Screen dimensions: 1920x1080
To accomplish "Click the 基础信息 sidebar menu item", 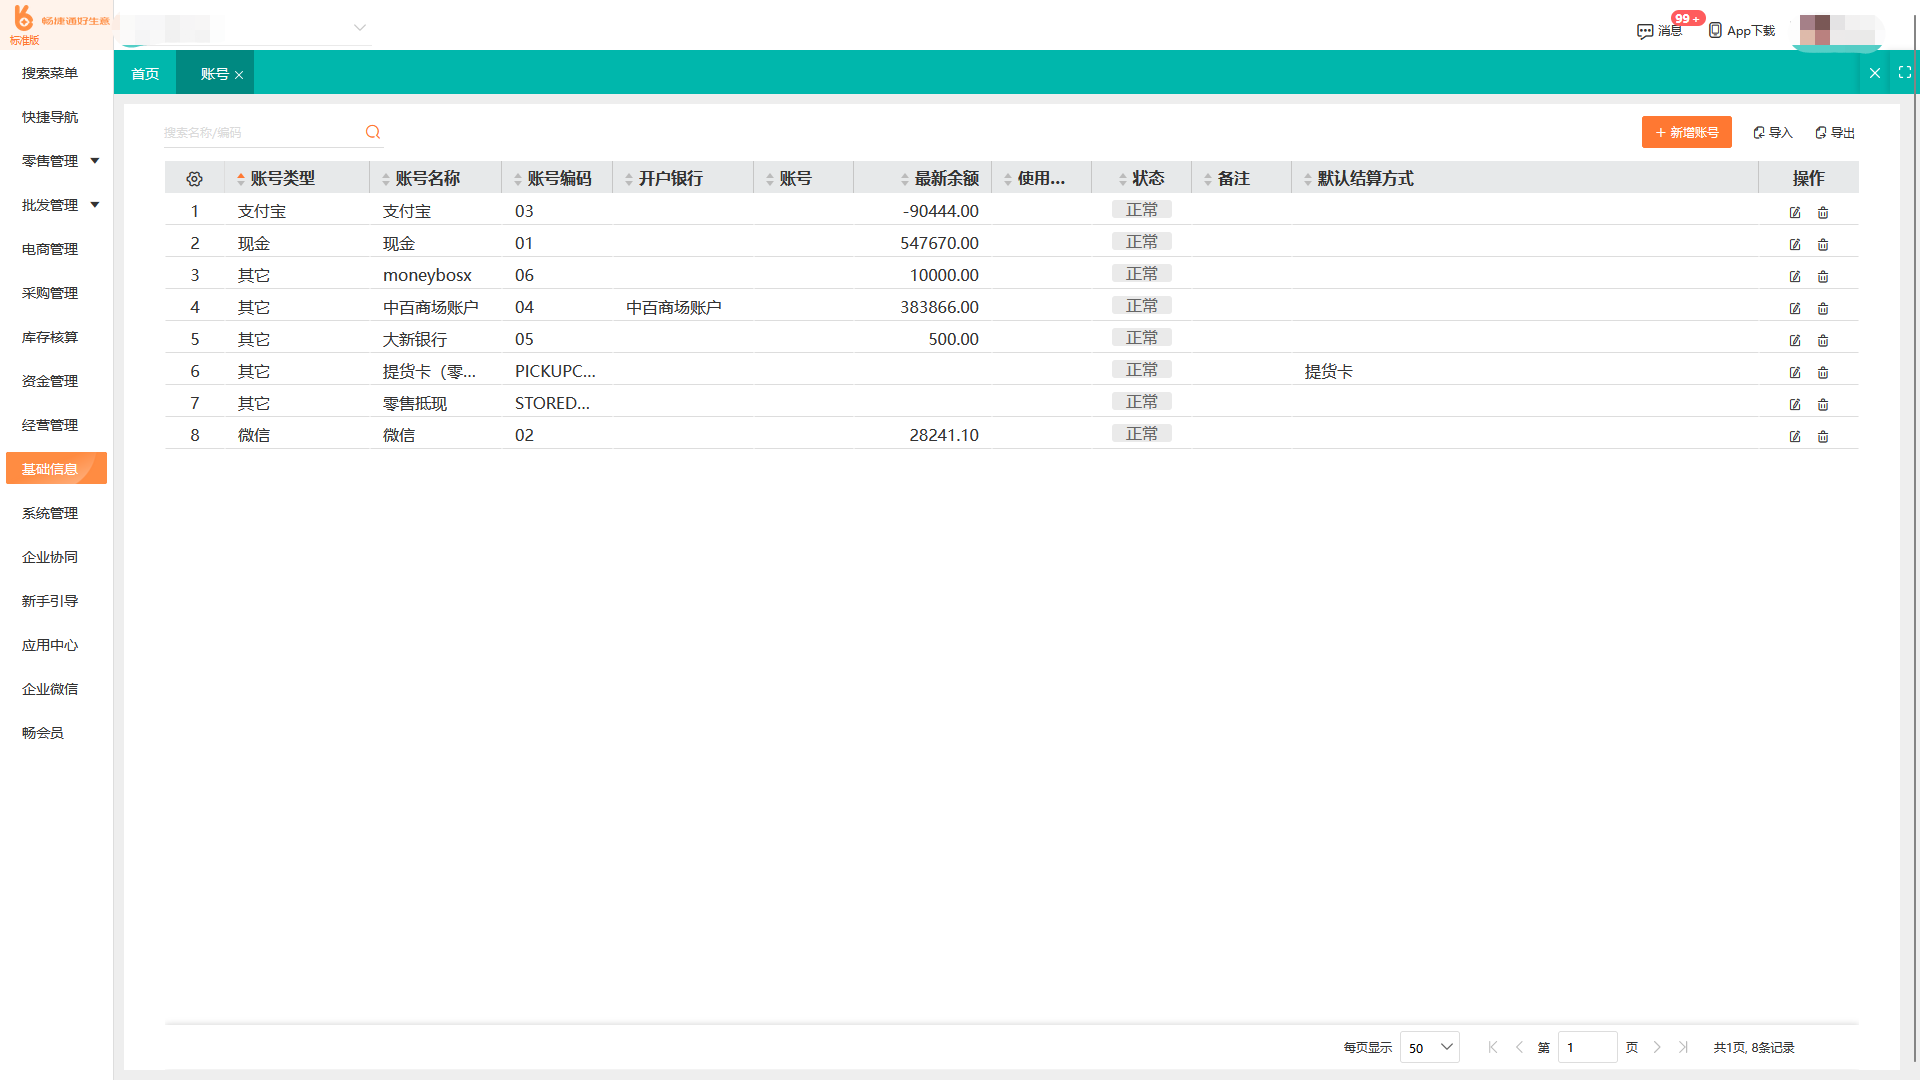I will click(x=51, y=468).
